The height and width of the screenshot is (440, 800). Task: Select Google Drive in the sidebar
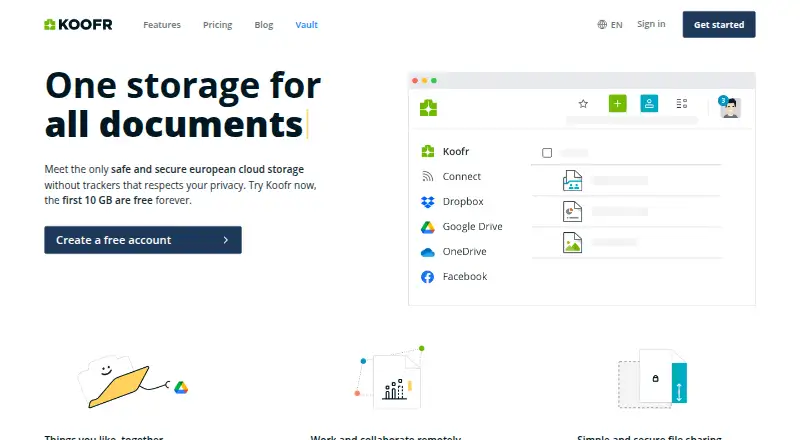(472, 226)
